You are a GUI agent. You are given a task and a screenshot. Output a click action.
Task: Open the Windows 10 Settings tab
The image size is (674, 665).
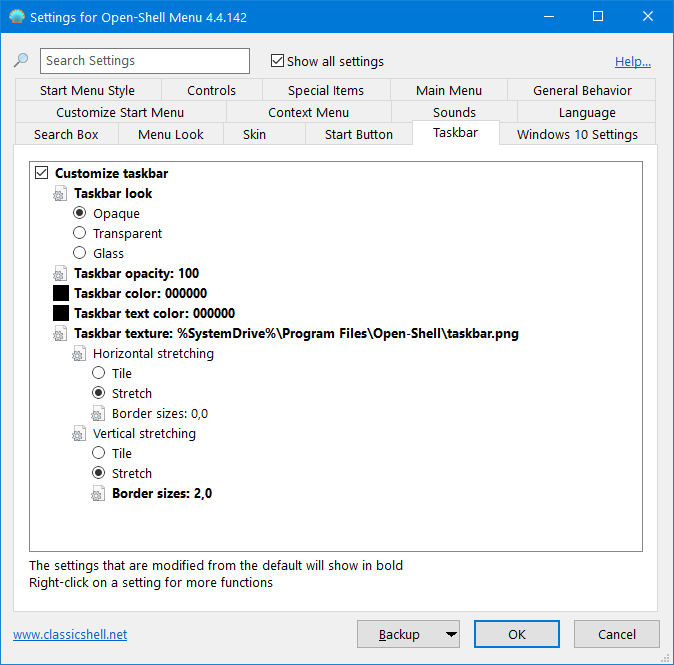577,134
